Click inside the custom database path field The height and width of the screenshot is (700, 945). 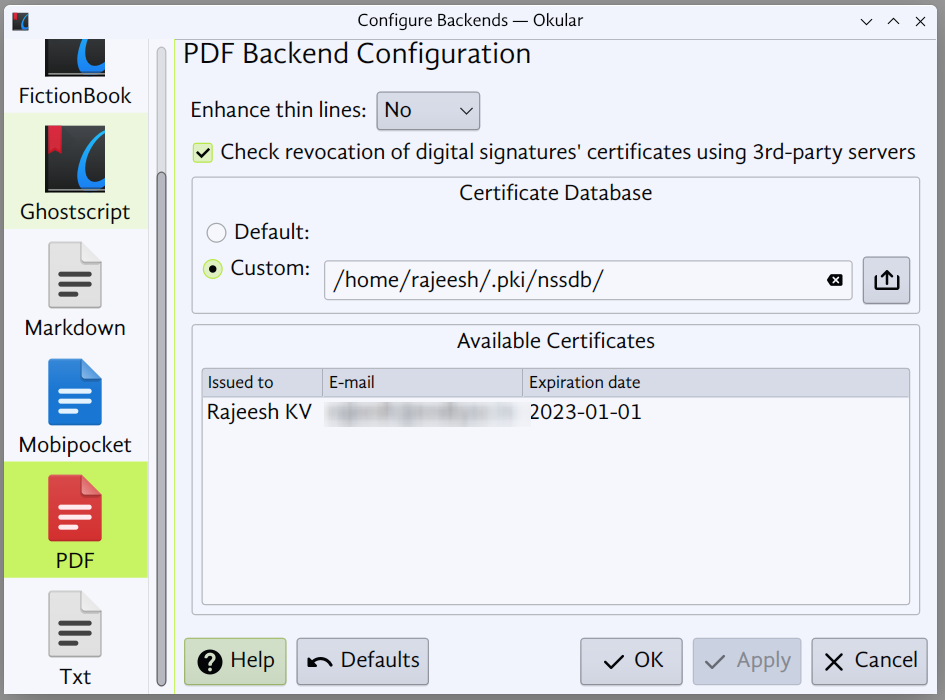pos(570,281)
